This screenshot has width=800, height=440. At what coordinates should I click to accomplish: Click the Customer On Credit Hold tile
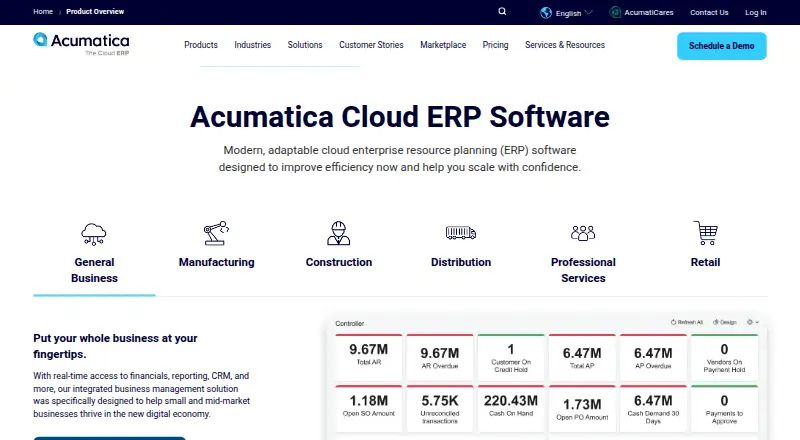[511, 357]
